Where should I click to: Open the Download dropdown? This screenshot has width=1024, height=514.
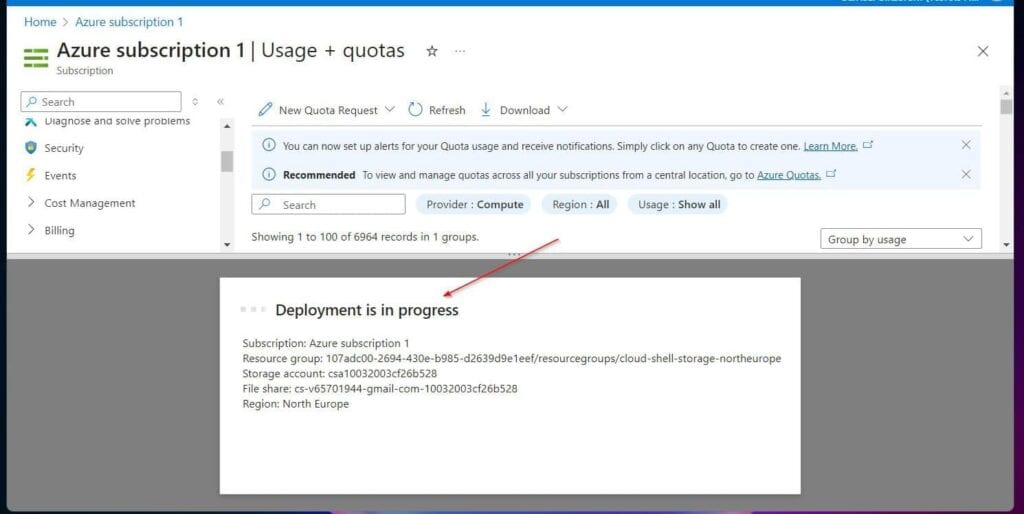524,110
